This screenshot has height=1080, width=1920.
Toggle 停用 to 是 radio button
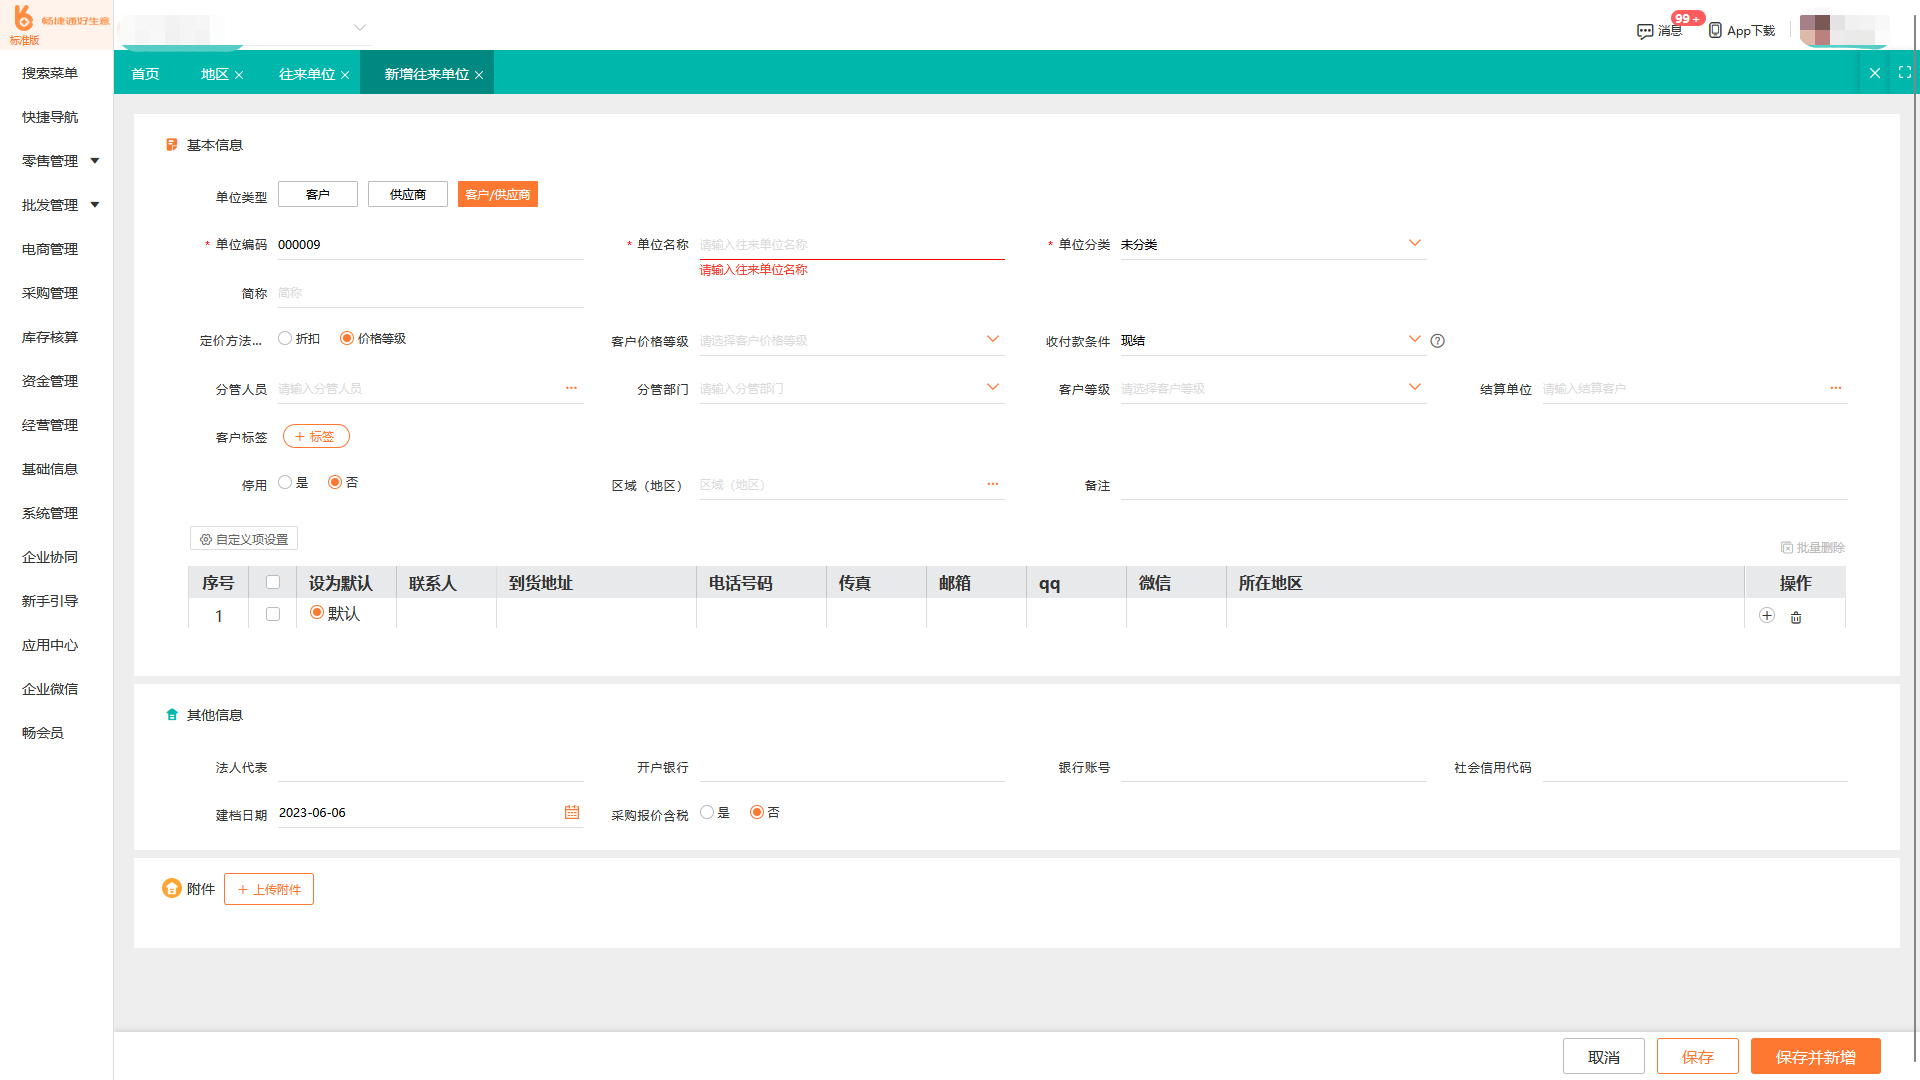coord(284,481)
